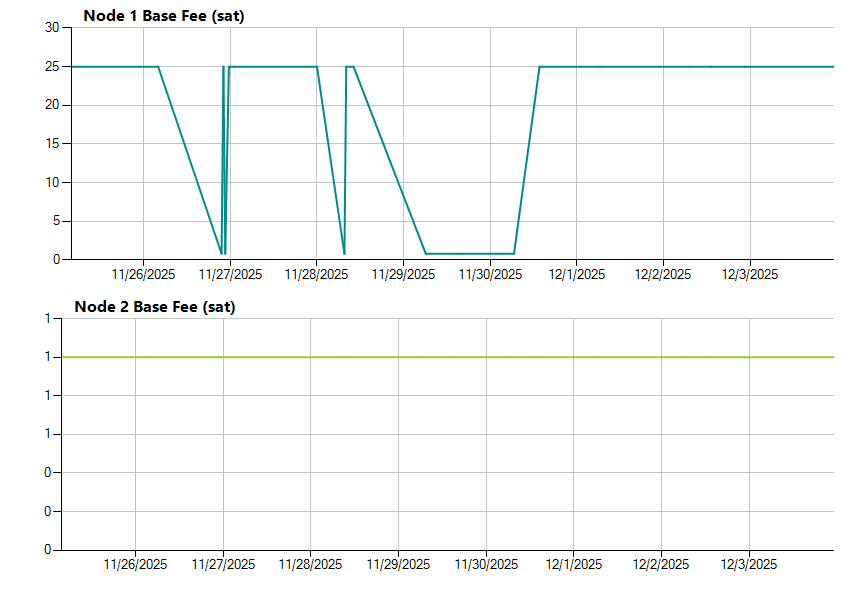Click the 11/29/2025 date label on Node 2 chart
860x600 pixels.
(398, 565)
